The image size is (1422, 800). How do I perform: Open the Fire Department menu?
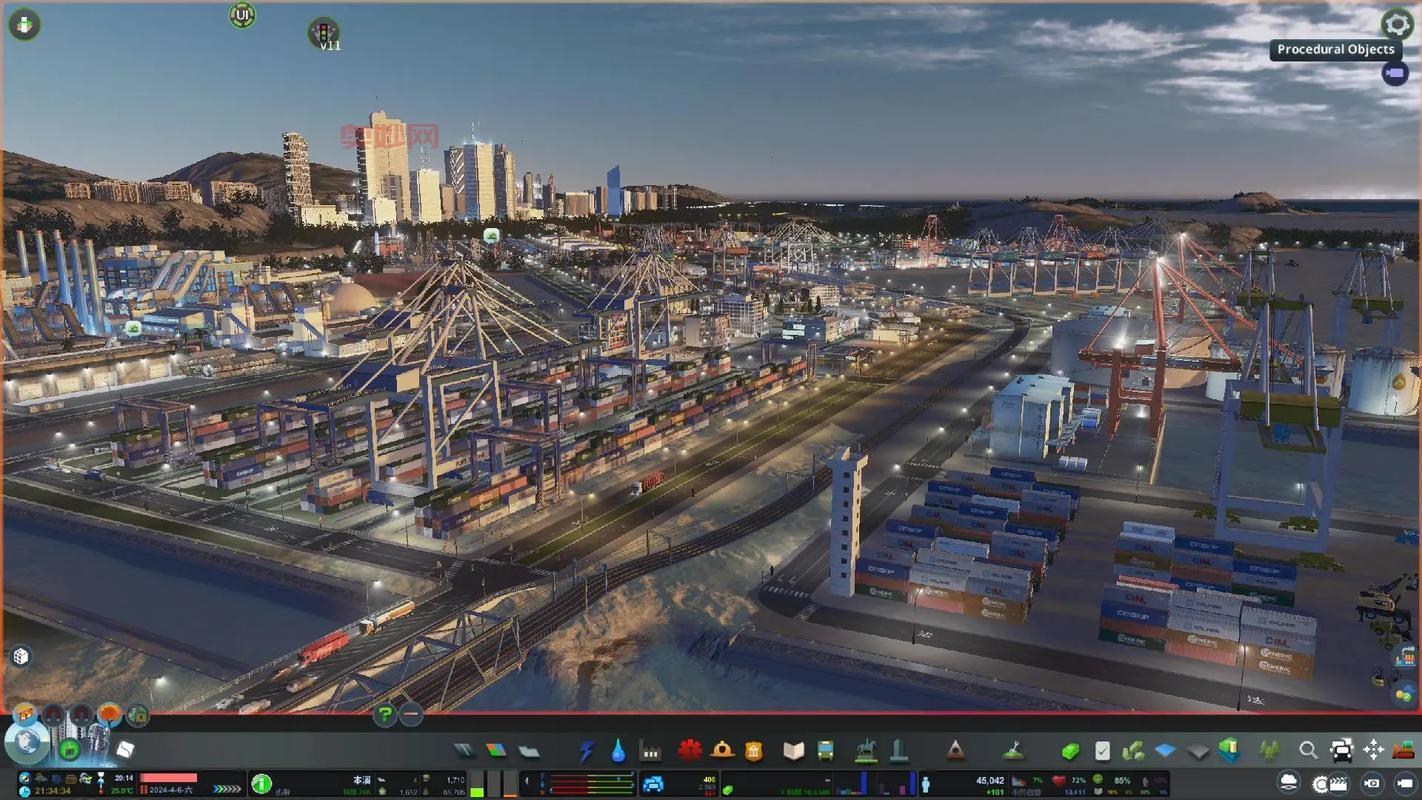(720, 748)
